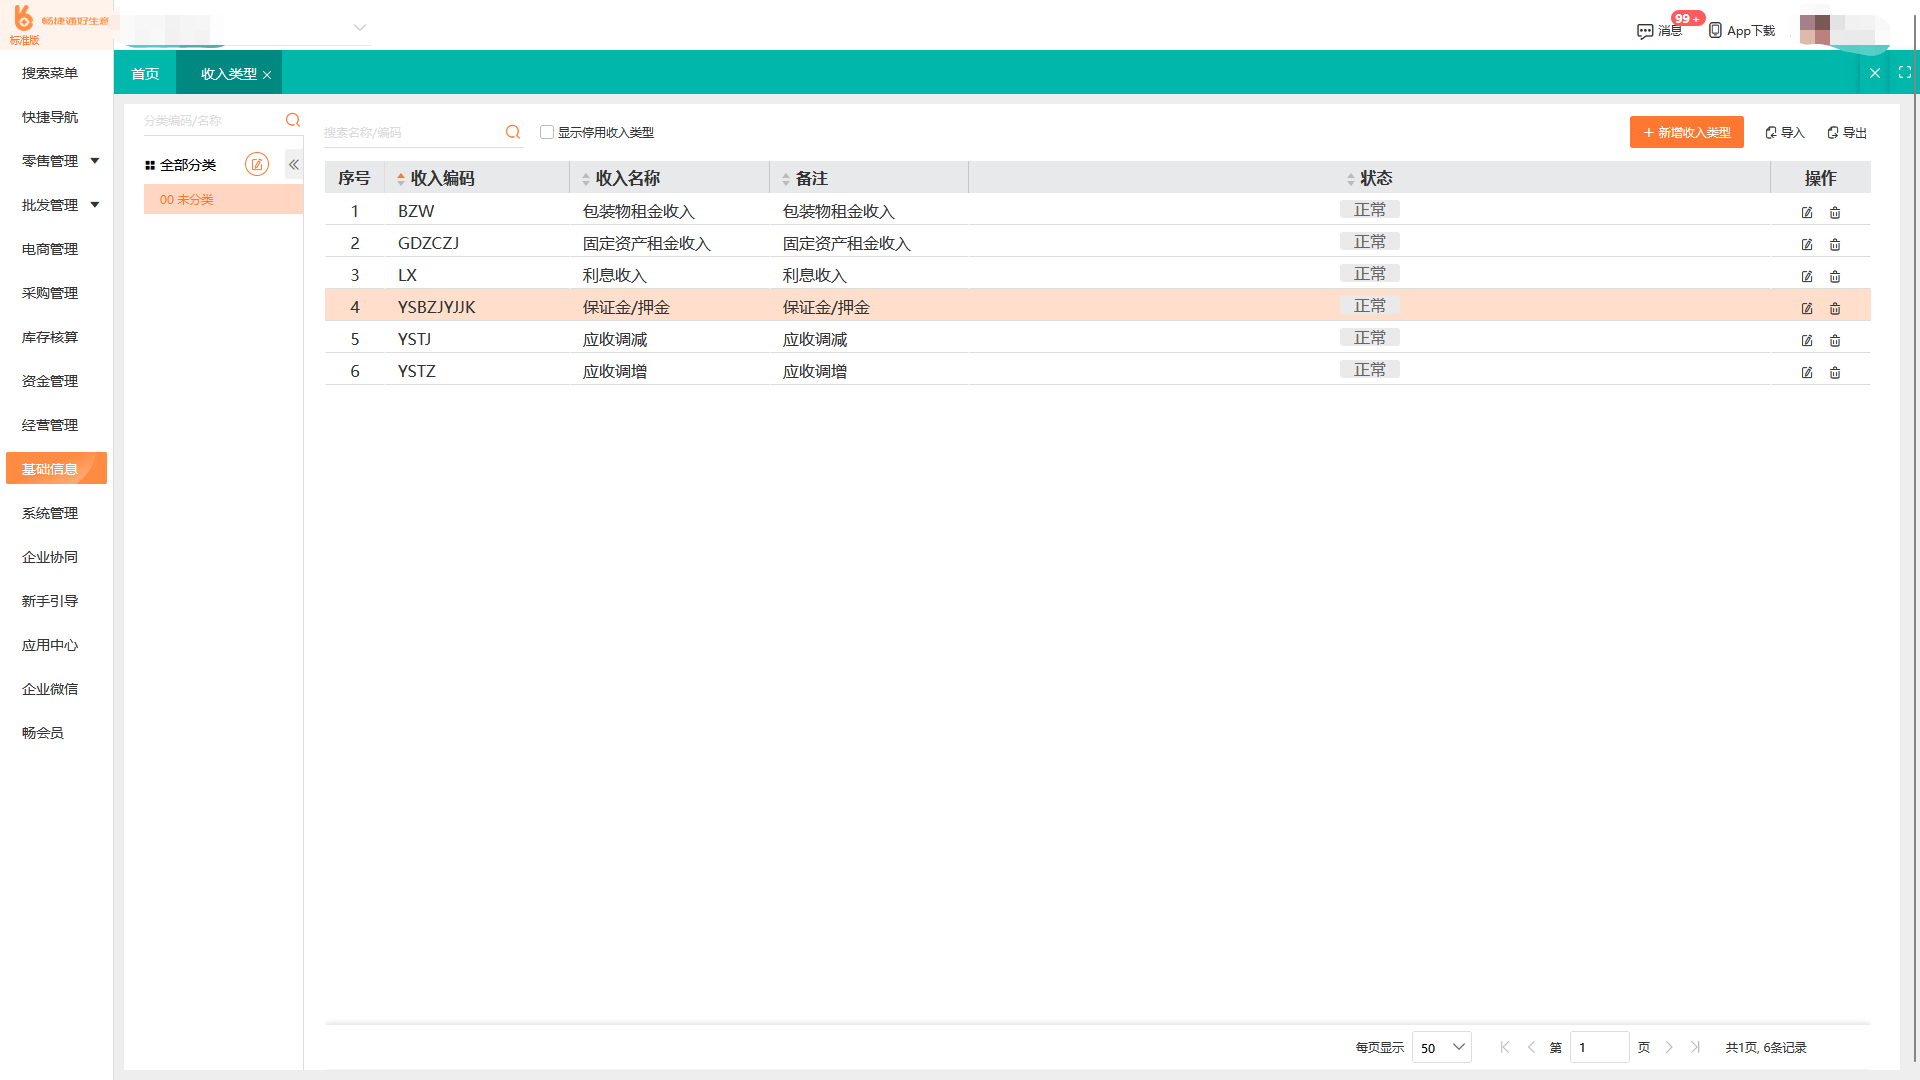1920x1080 pixels.
Task: Click the delete icon for YSTZ row
Action: pos(1836,371)
